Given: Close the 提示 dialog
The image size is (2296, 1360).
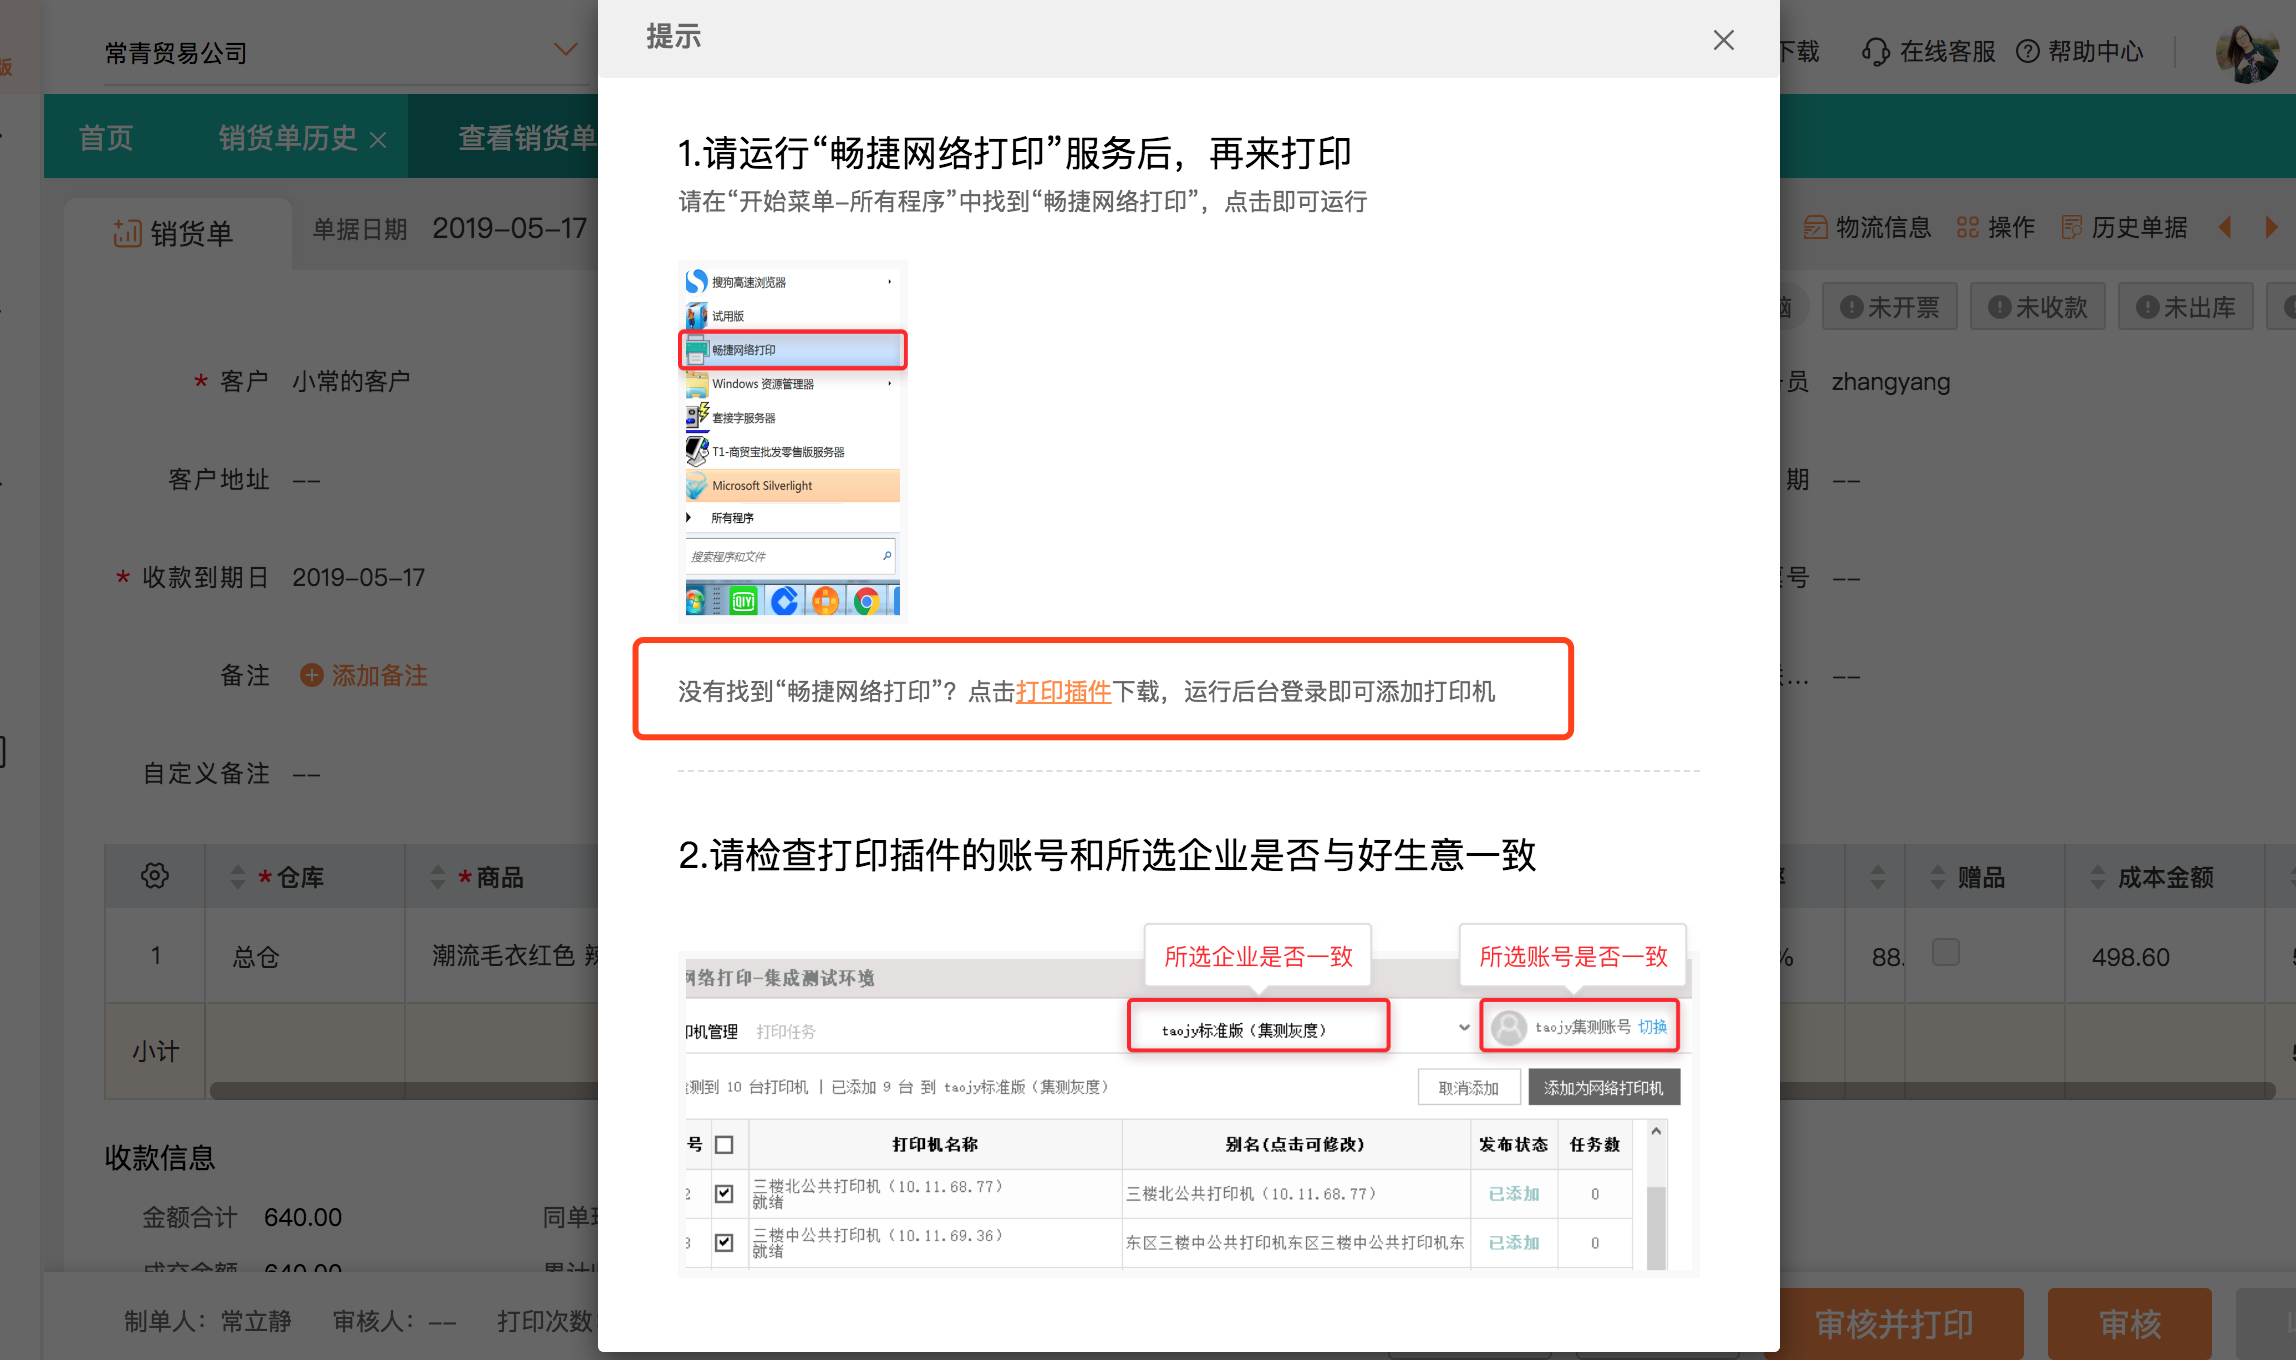Looking at the screenshot, I should pyautogui.click(x=1723, y=40).
